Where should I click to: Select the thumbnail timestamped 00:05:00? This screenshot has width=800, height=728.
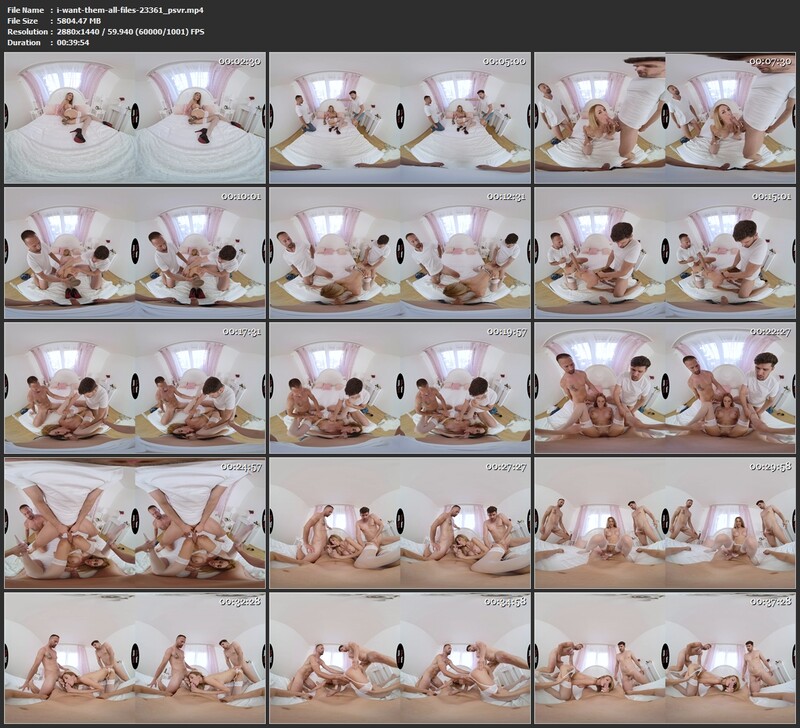400,117
